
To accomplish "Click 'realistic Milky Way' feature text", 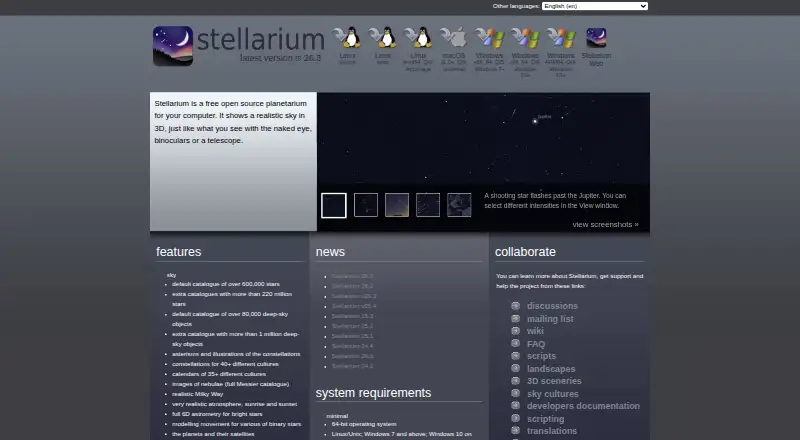I will pyautogui.click(x=197, y=394).
